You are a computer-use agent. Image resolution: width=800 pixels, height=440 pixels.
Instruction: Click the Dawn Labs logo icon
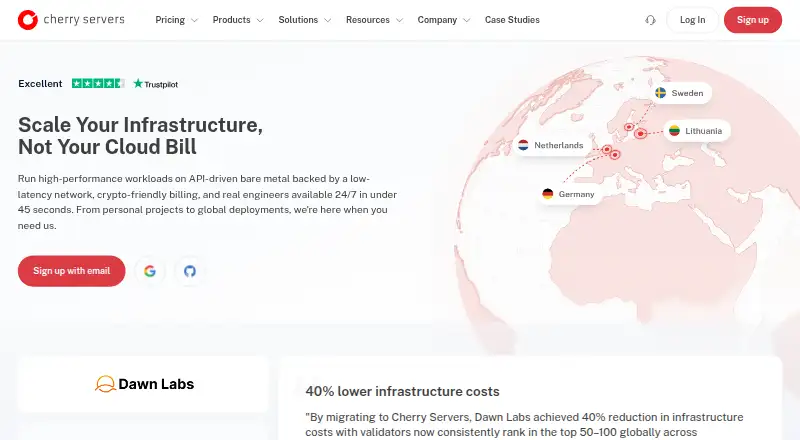105,384
